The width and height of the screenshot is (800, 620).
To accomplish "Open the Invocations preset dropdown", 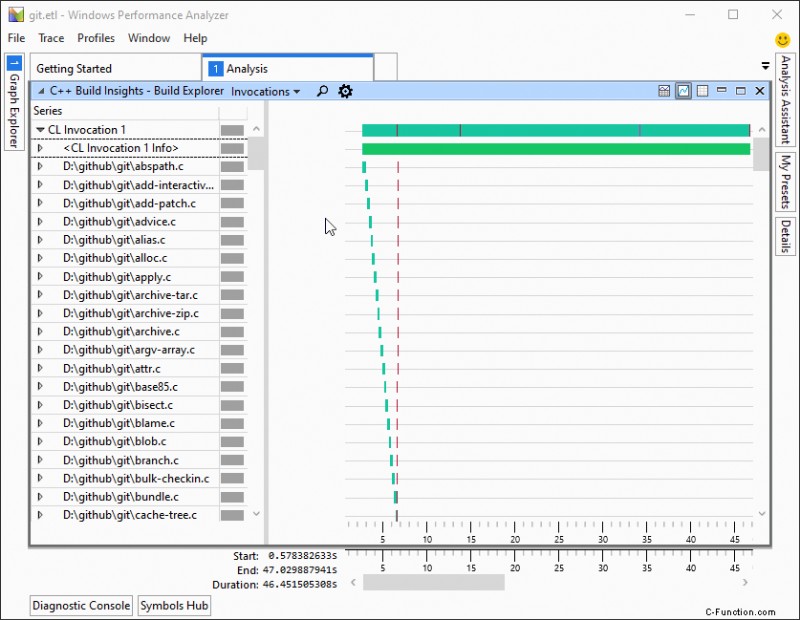I will coord(265,91).
